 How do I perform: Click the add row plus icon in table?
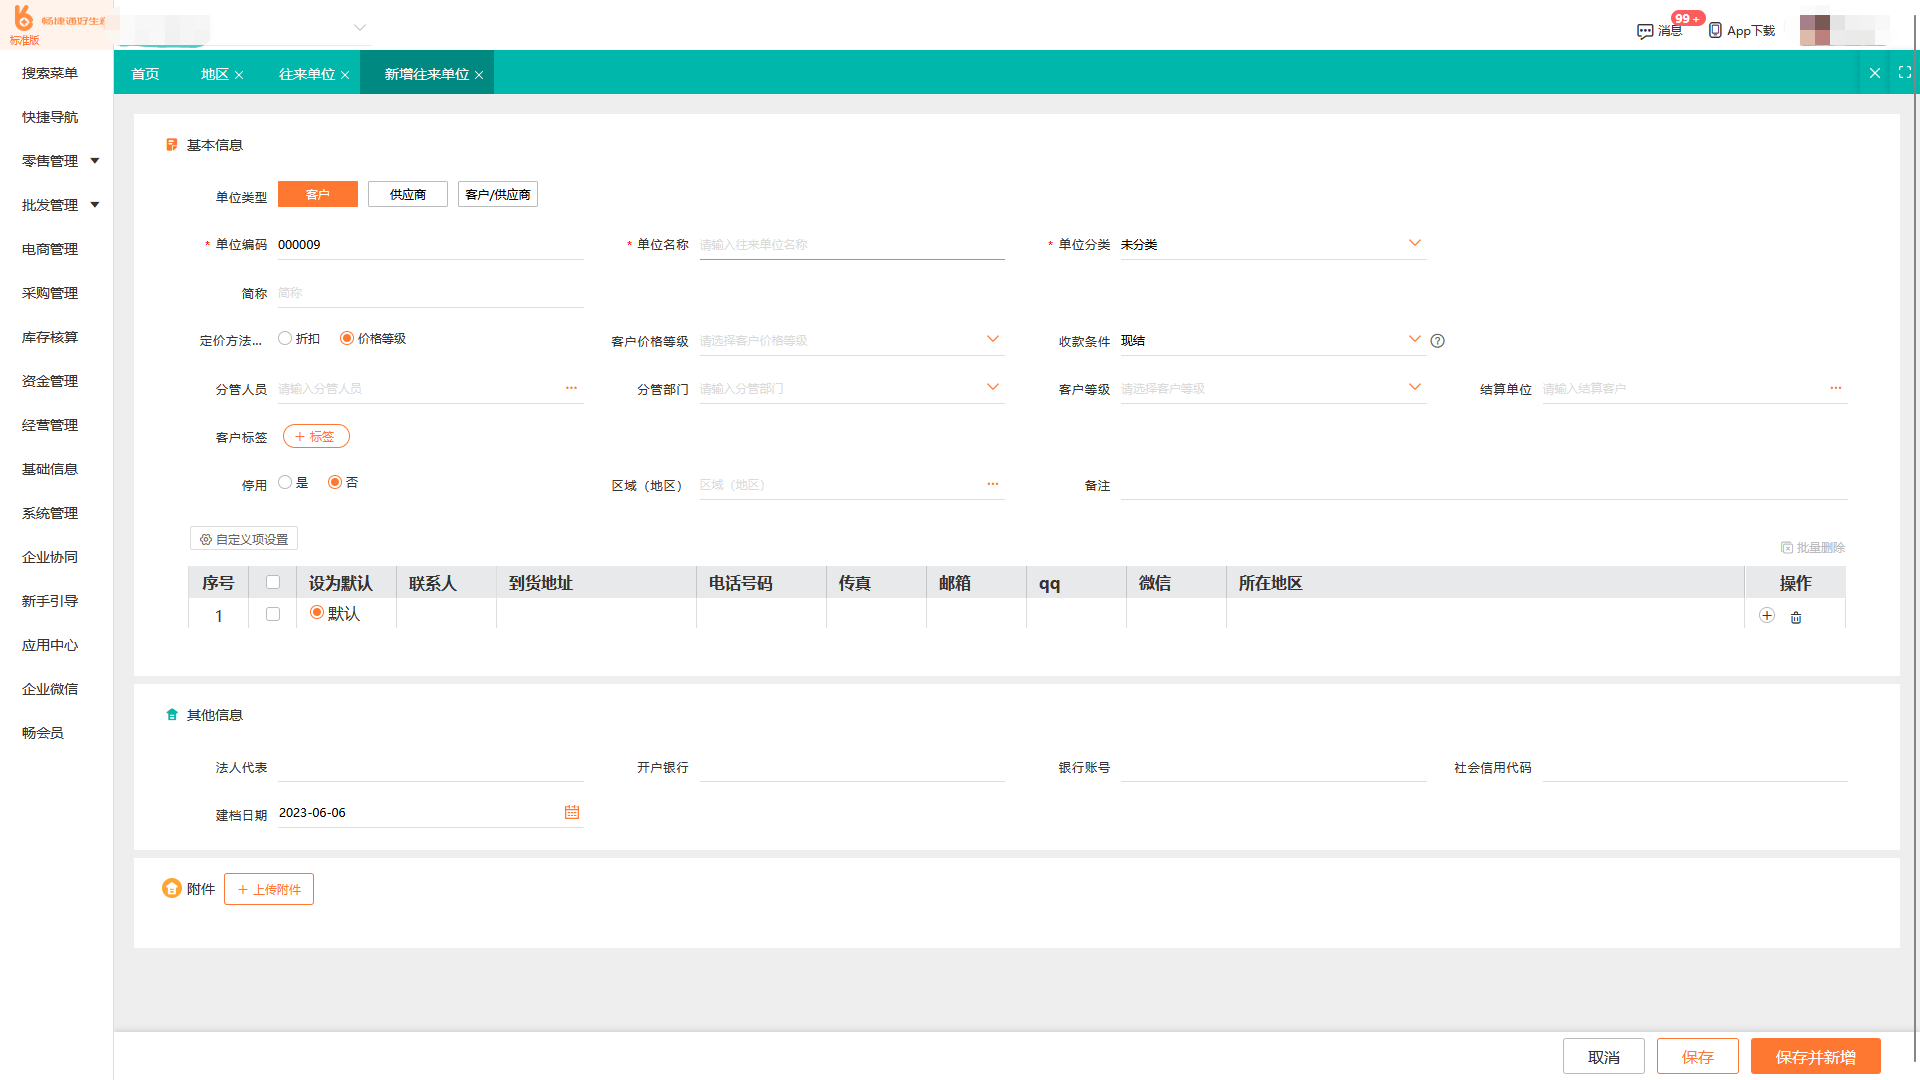coord(1766,615)
